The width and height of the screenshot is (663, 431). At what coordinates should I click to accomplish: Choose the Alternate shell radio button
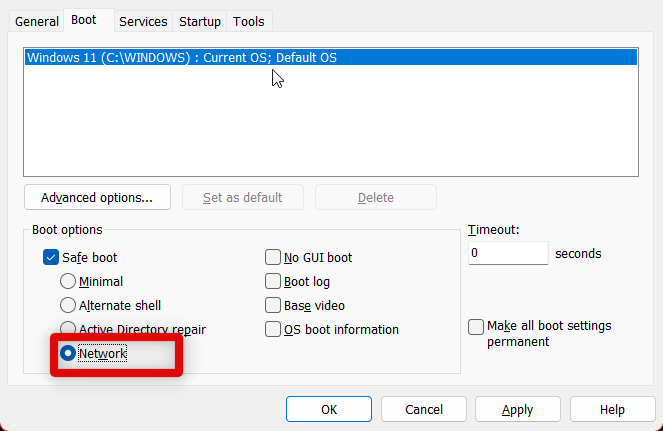[x=68, y=305]
